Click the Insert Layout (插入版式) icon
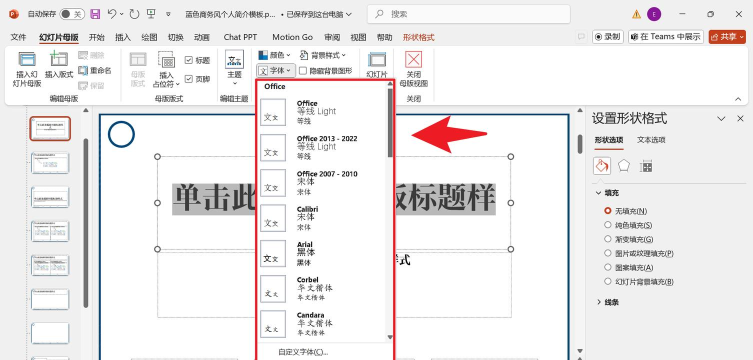753x360 pixels. (x=59, y=65)
